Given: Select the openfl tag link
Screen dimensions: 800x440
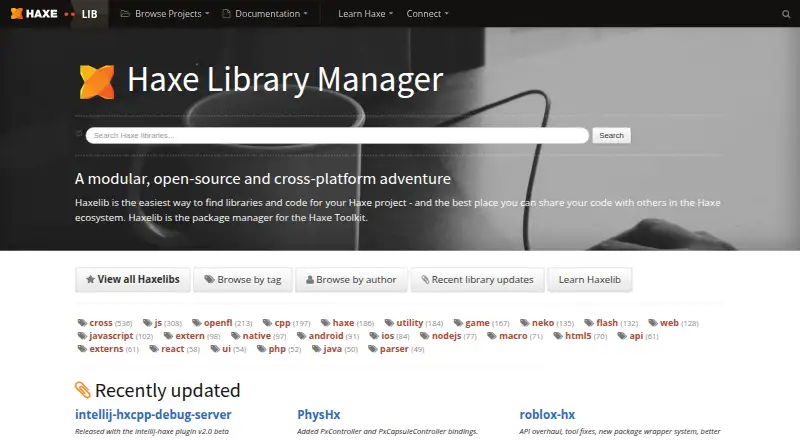Looking at the screenshot, I should (218, 323).
